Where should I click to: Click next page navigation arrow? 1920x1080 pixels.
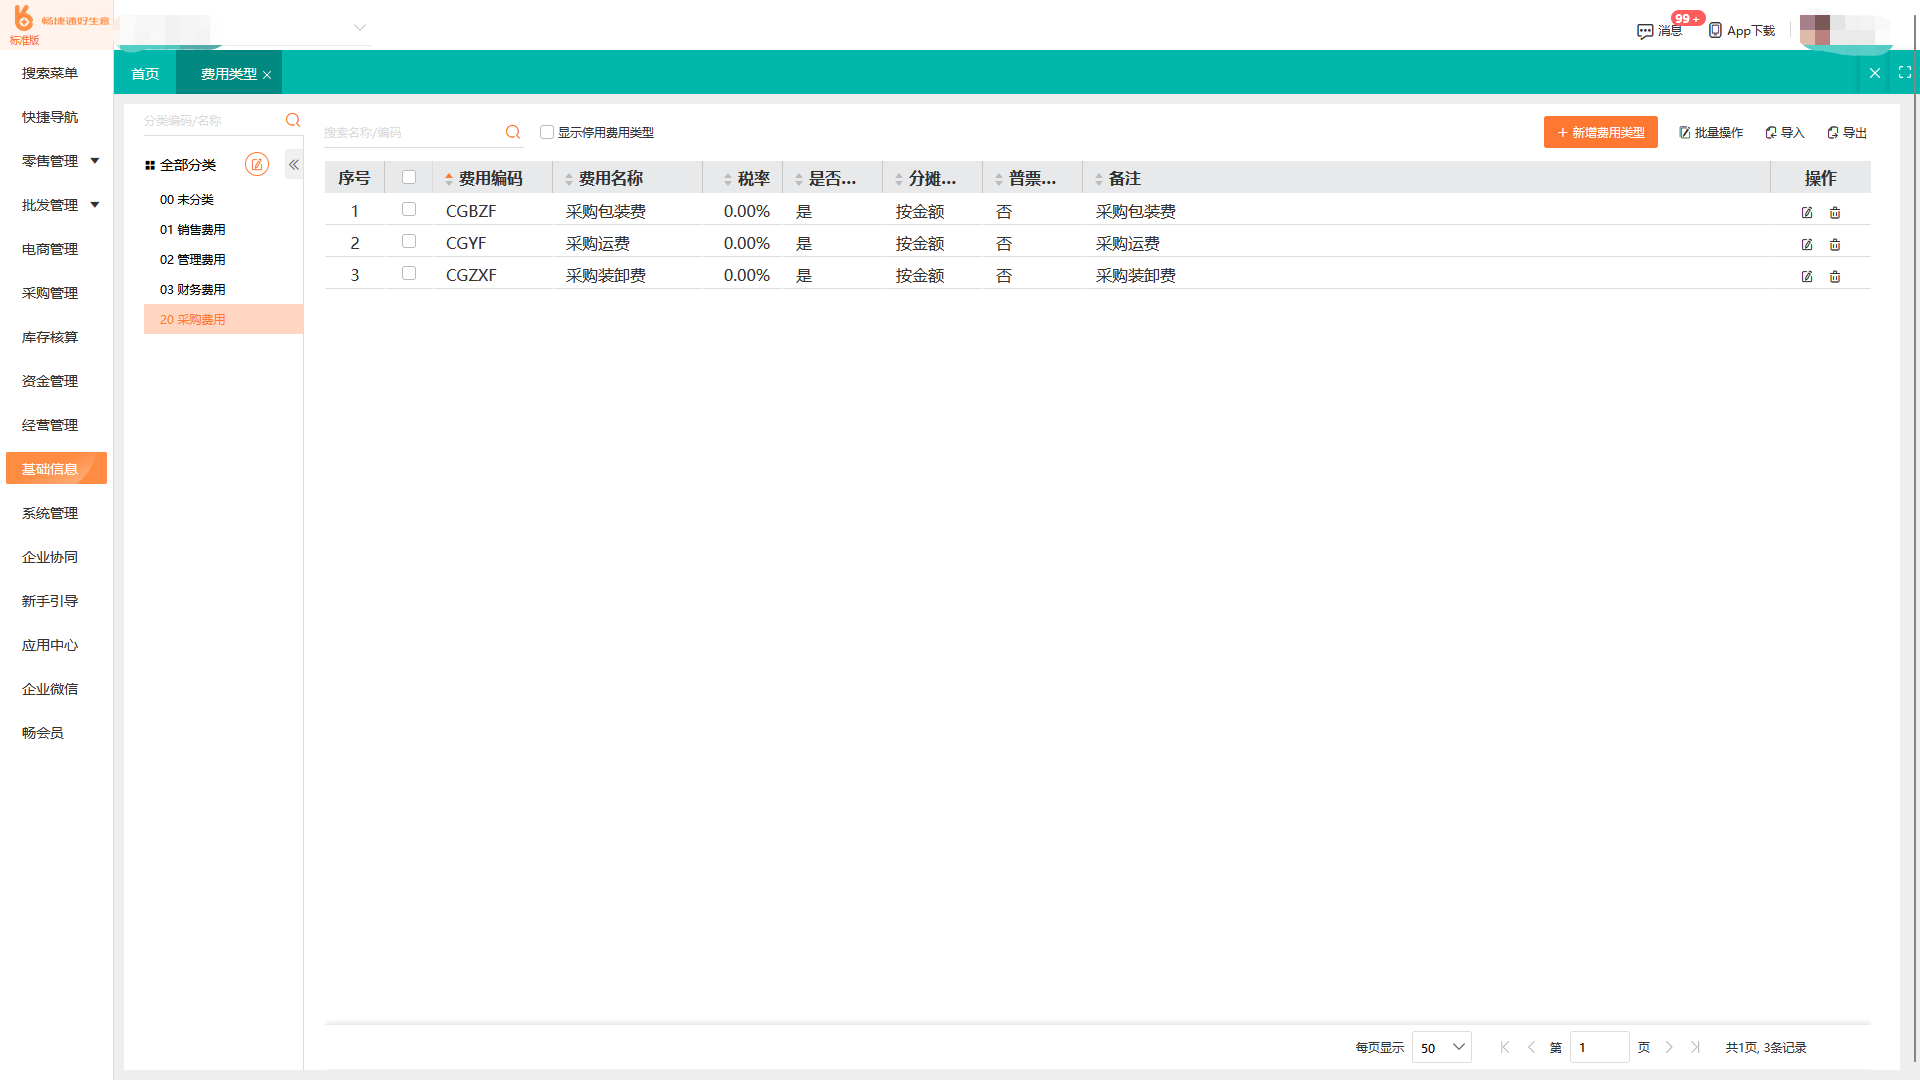tap(1668, 1047)
